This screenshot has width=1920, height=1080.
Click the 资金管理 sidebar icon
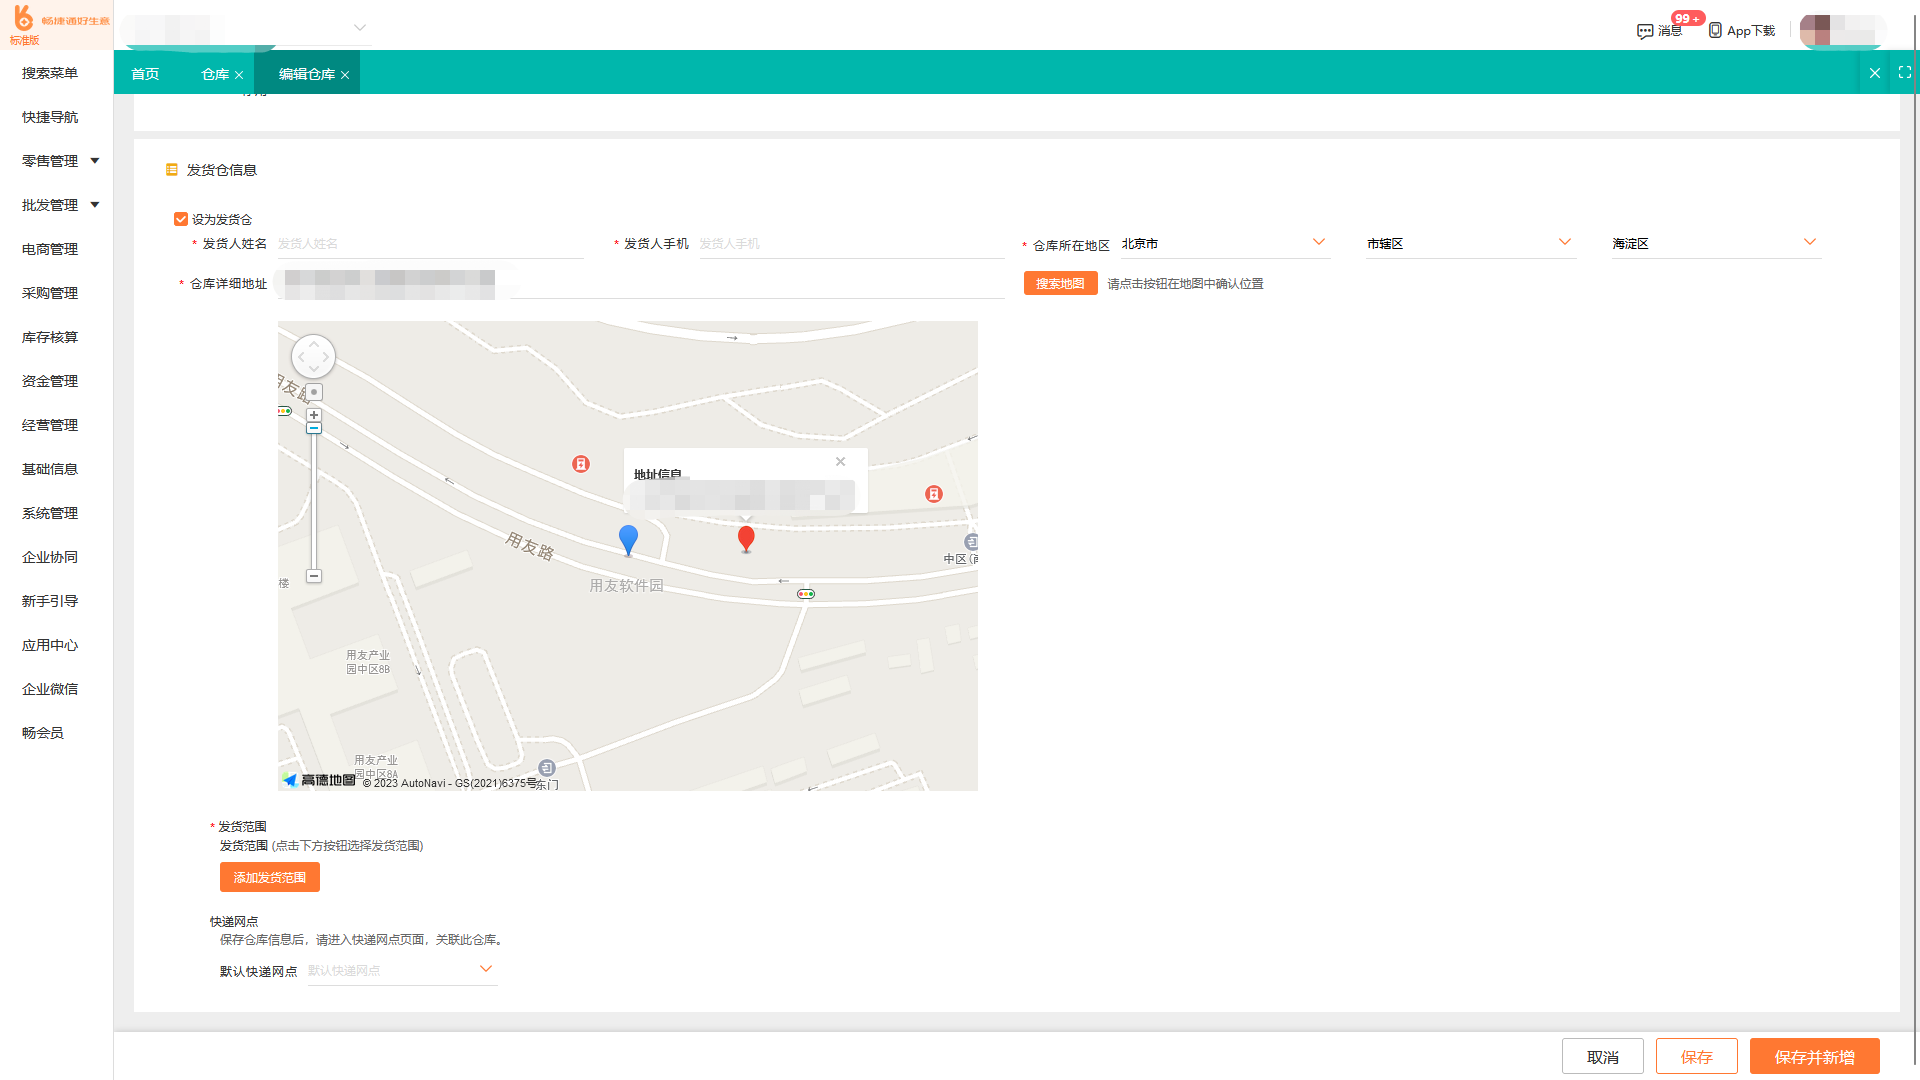[53, 381]
